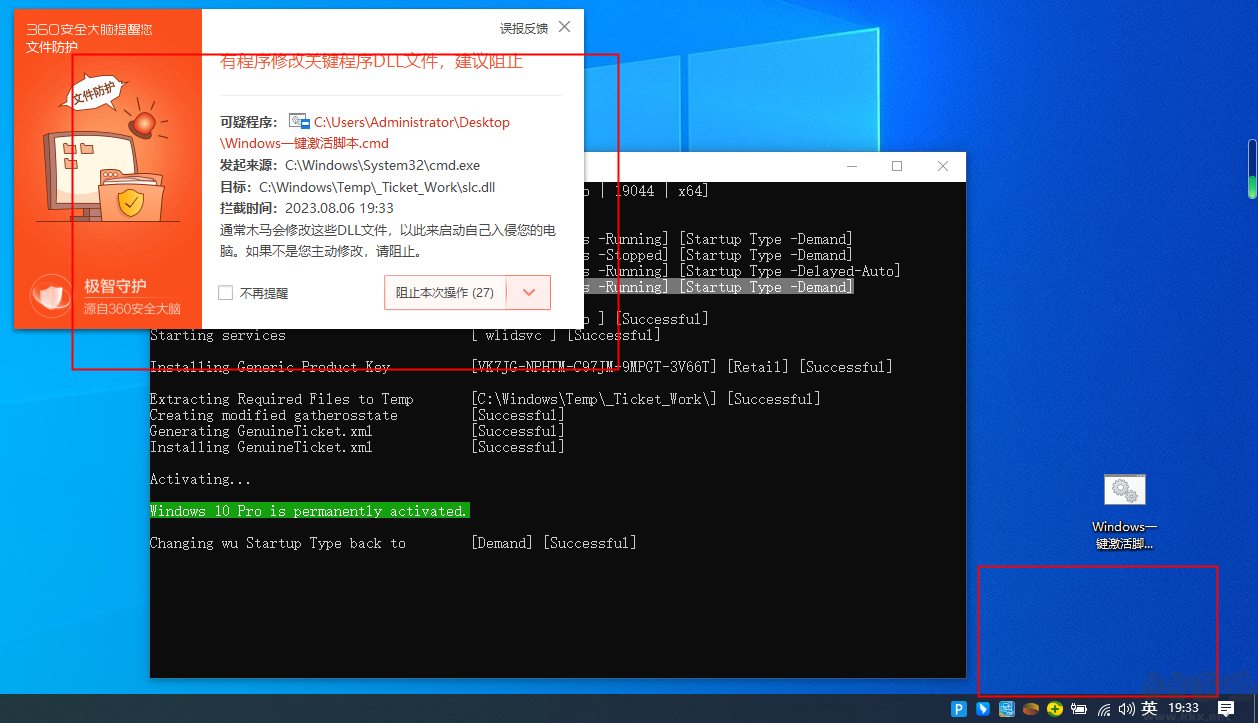Open the Wi-Fi network icon in the taskbar
1258x723 pixels.
tap(1103, 708)
